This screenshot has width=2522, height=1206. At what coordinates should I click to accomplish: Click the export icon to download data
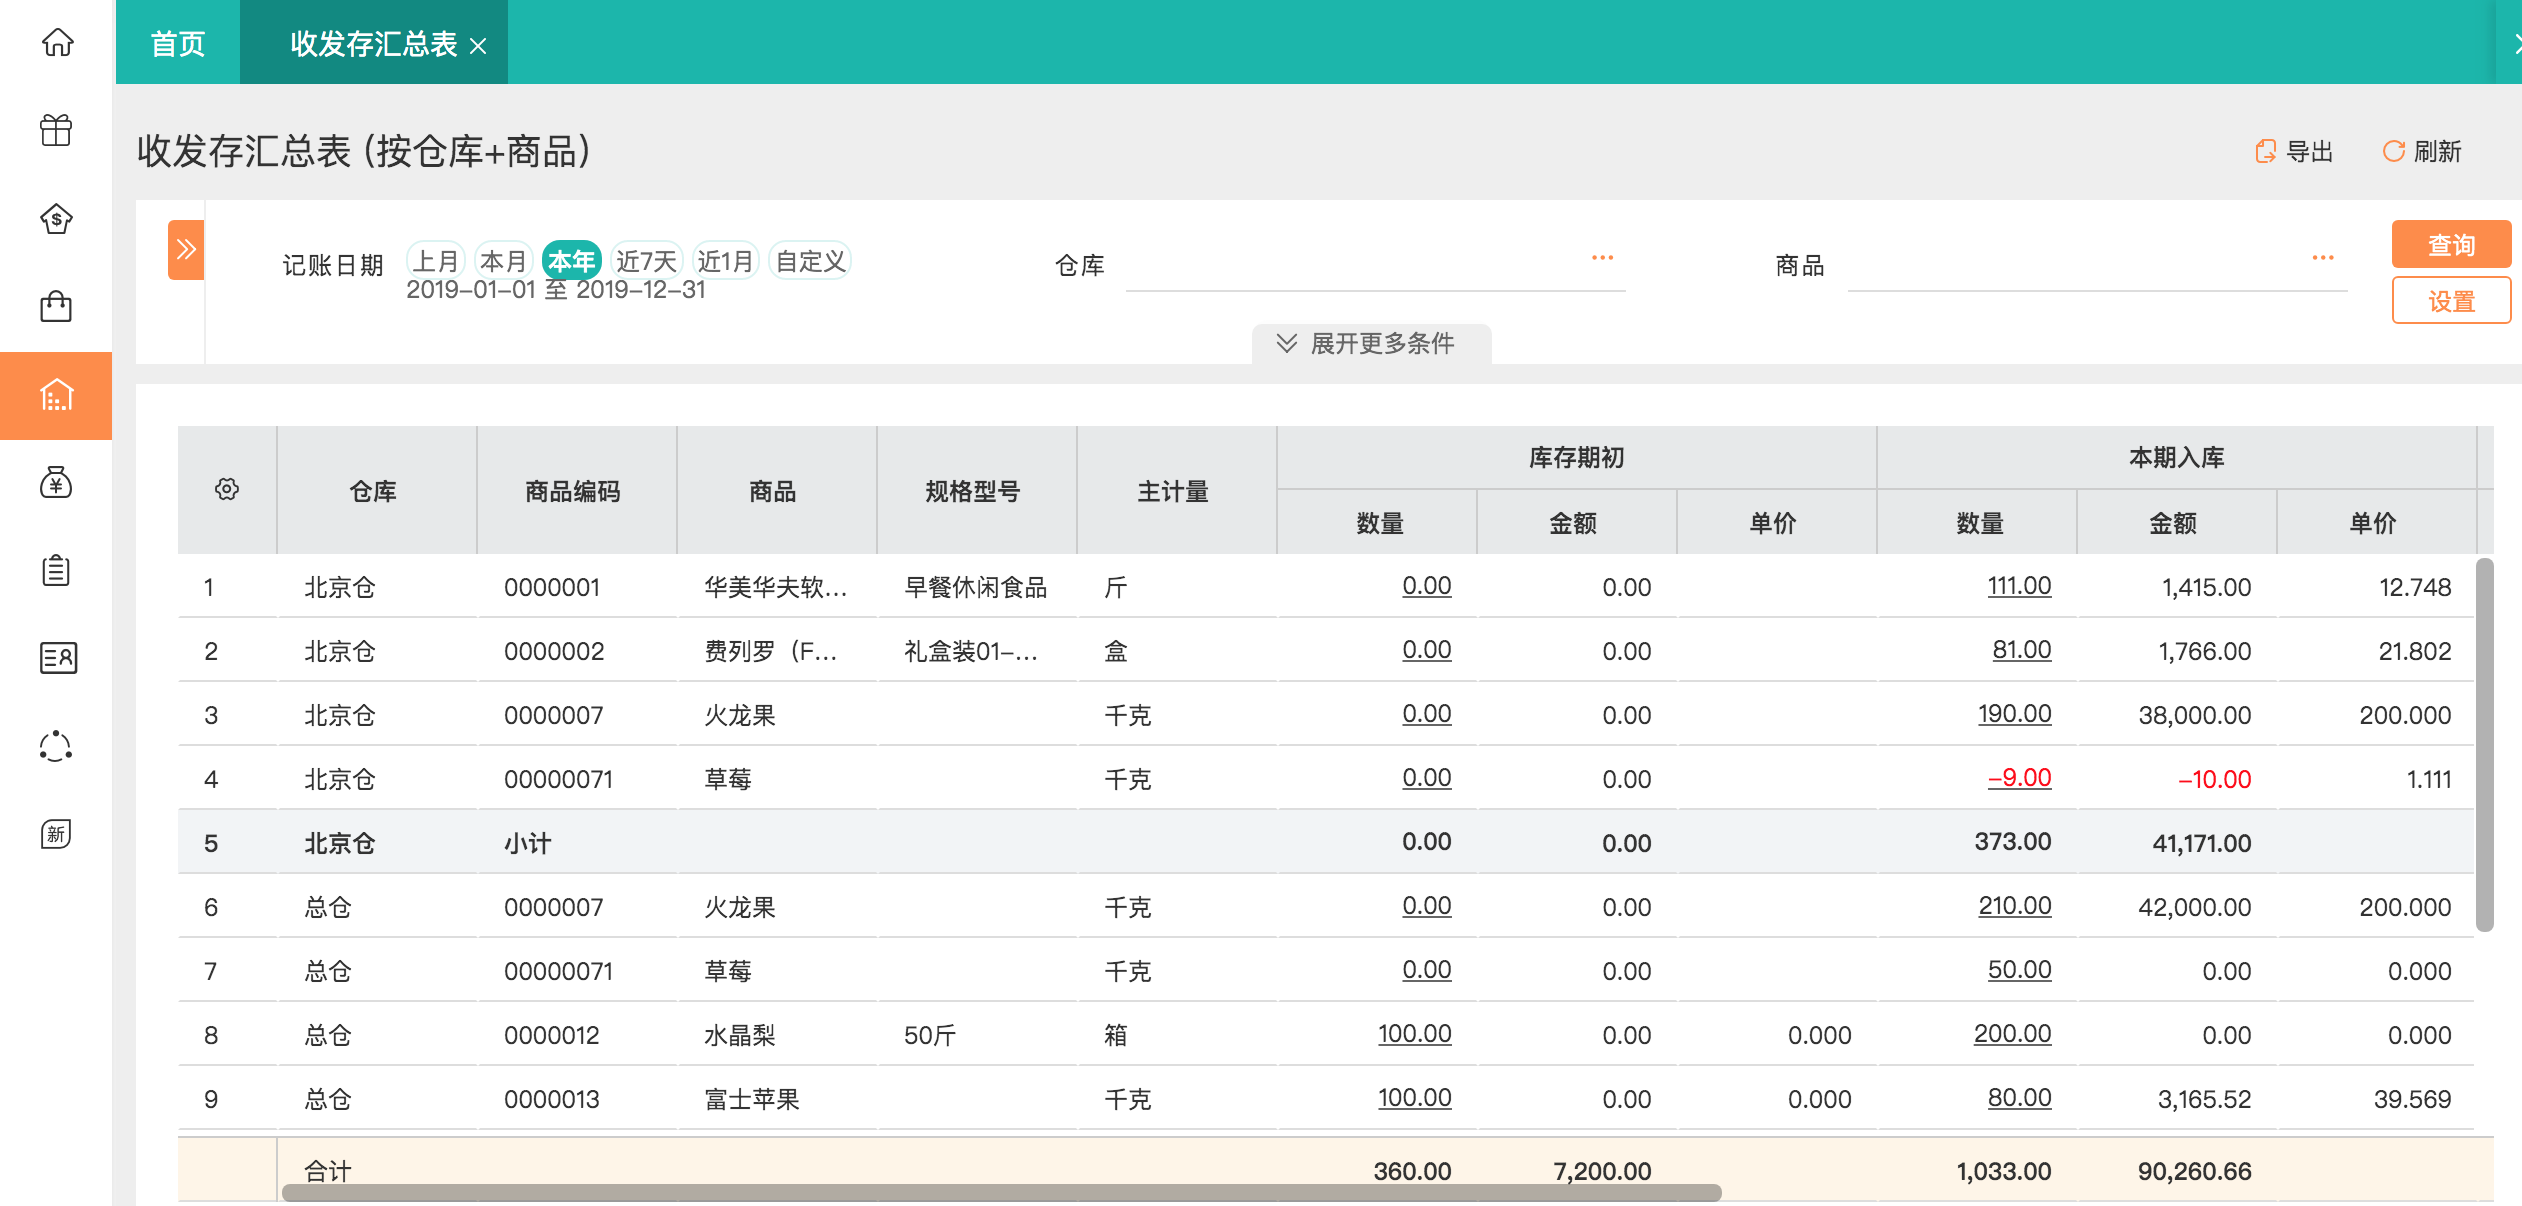pos(2263,153)
